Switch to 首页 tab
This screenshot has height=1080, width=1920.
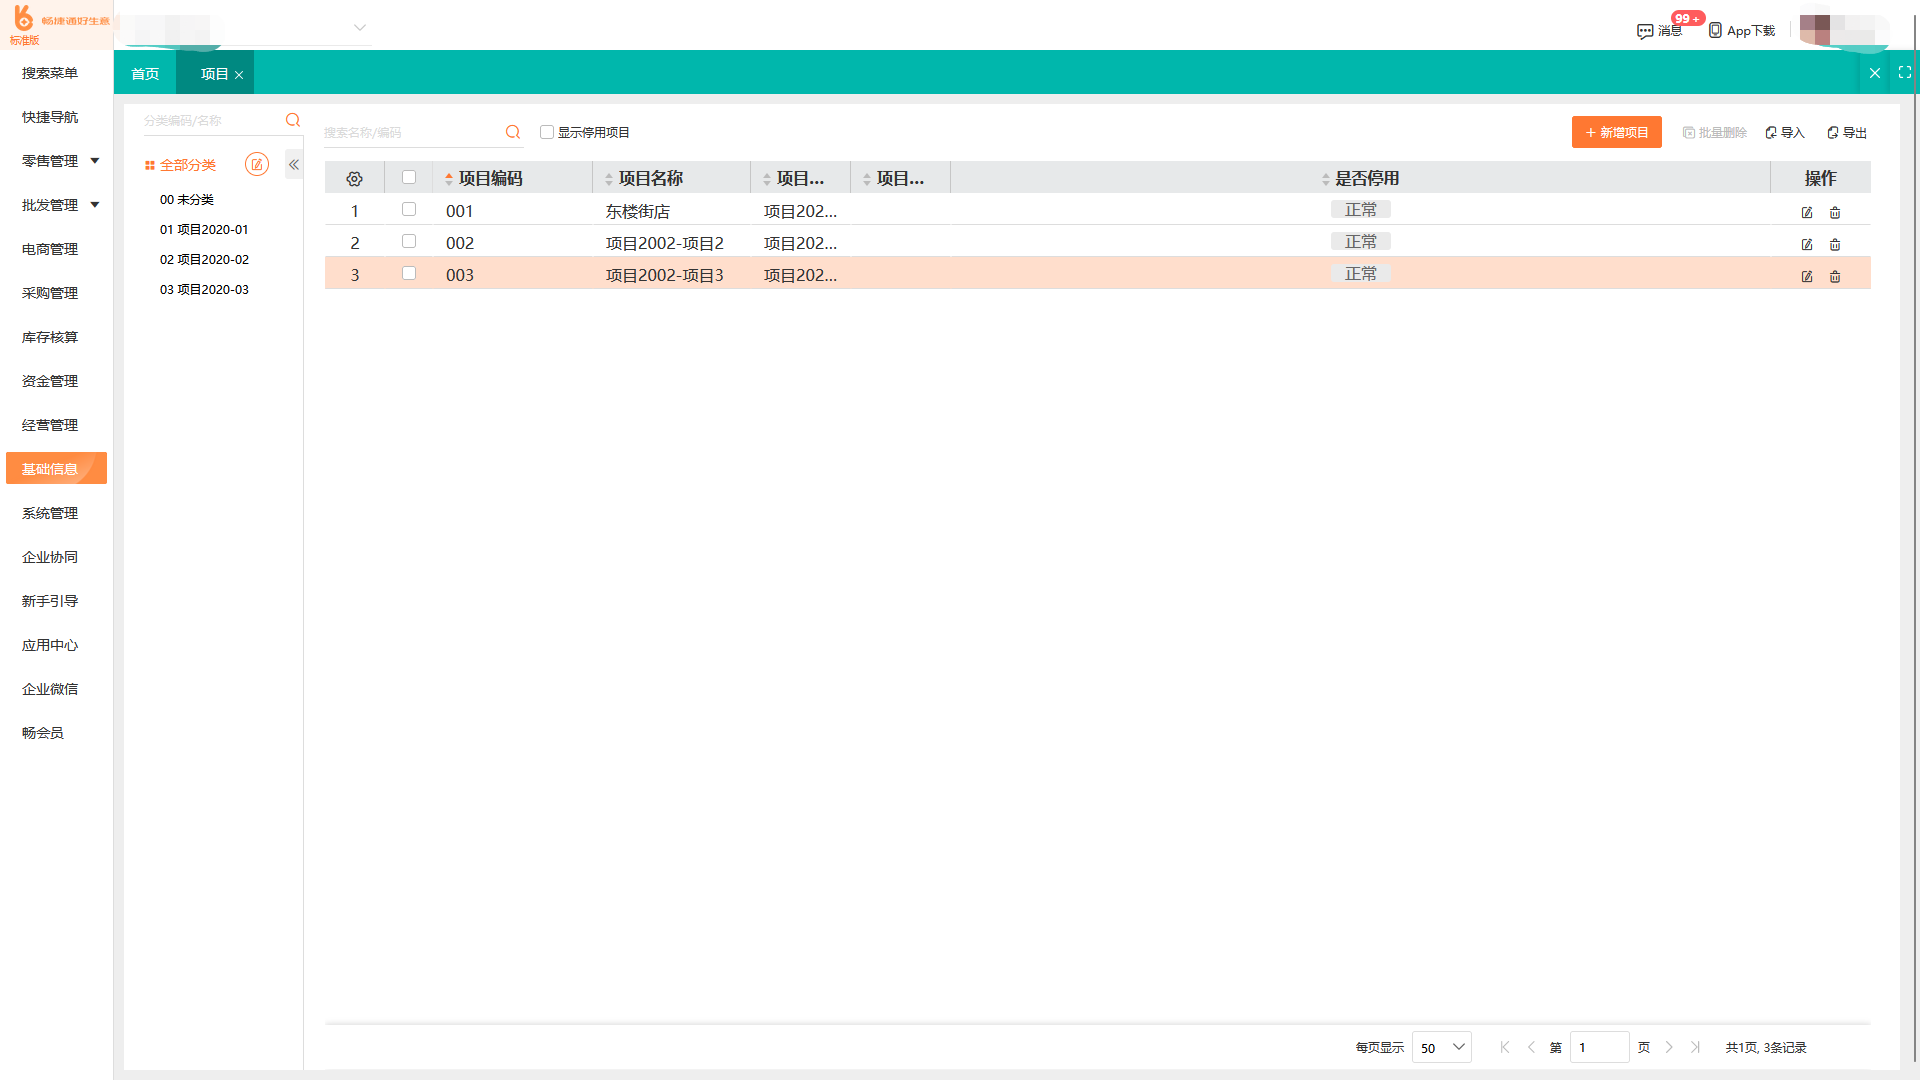146,73
